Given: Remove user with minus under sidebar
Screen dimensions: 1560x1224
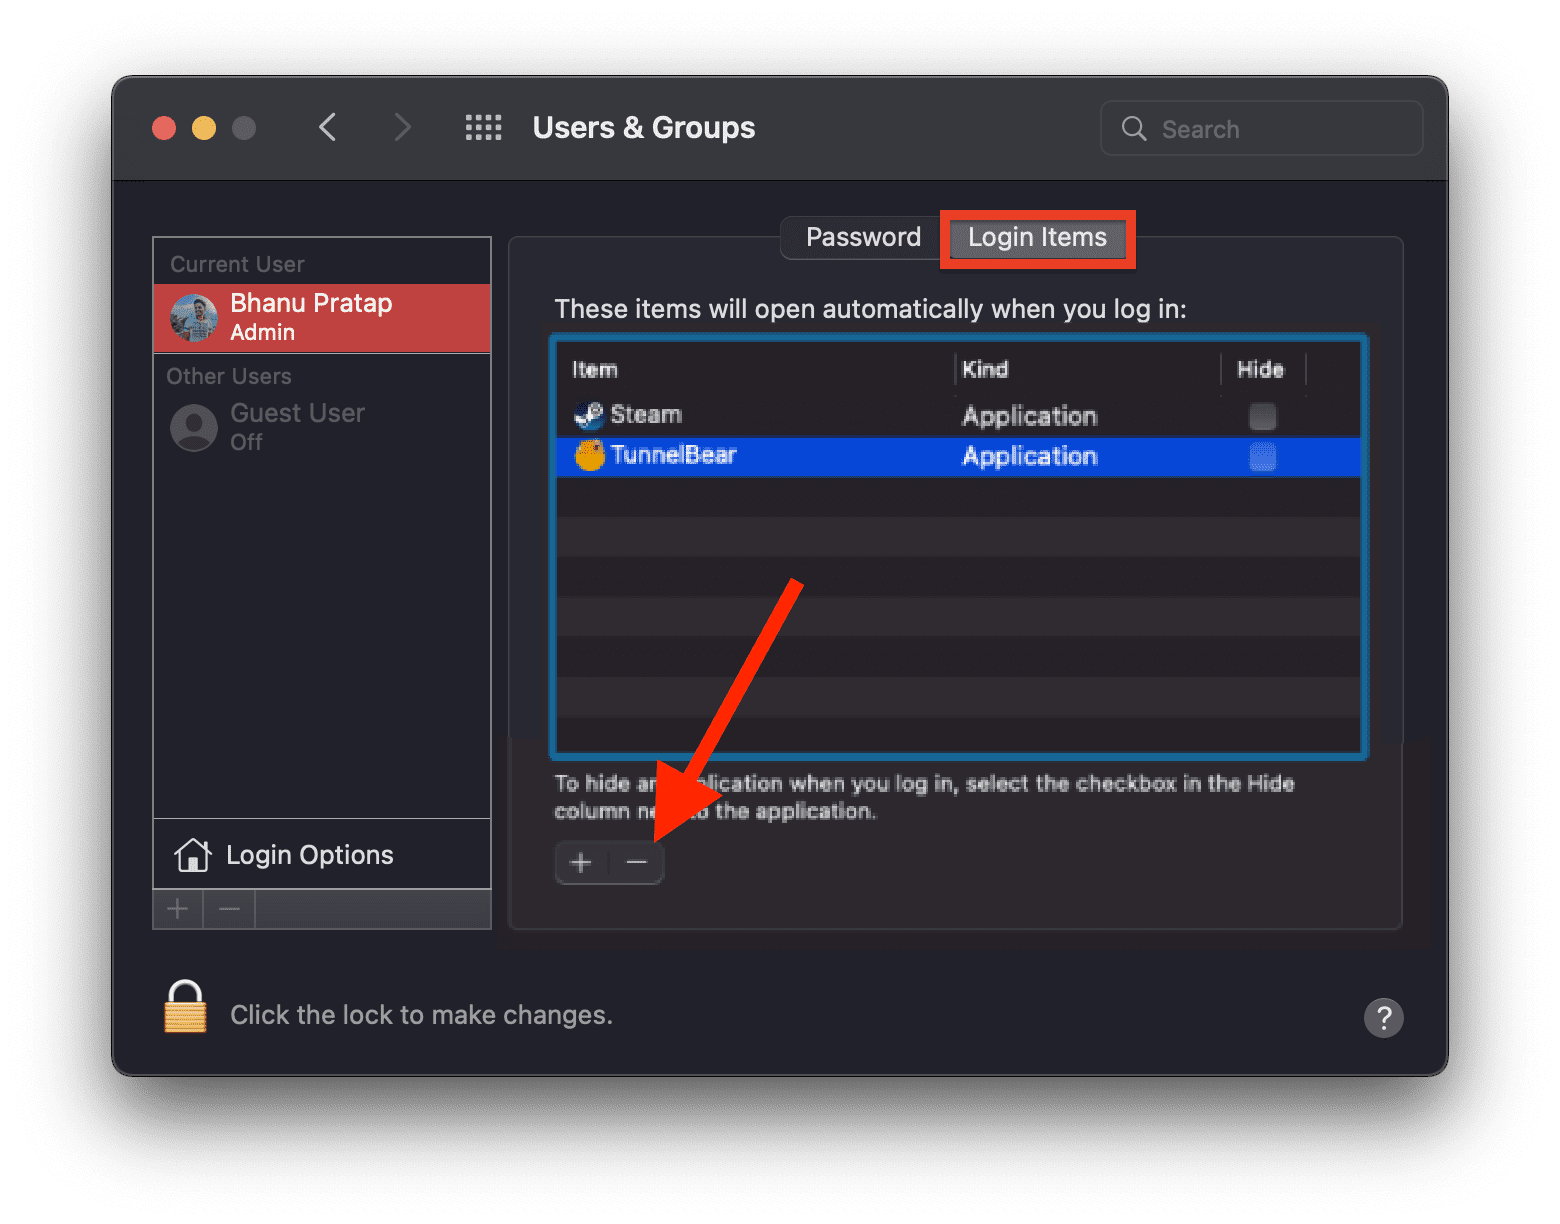Looking at the screenshot, I should pyautogui.click(x=229, y=909).
